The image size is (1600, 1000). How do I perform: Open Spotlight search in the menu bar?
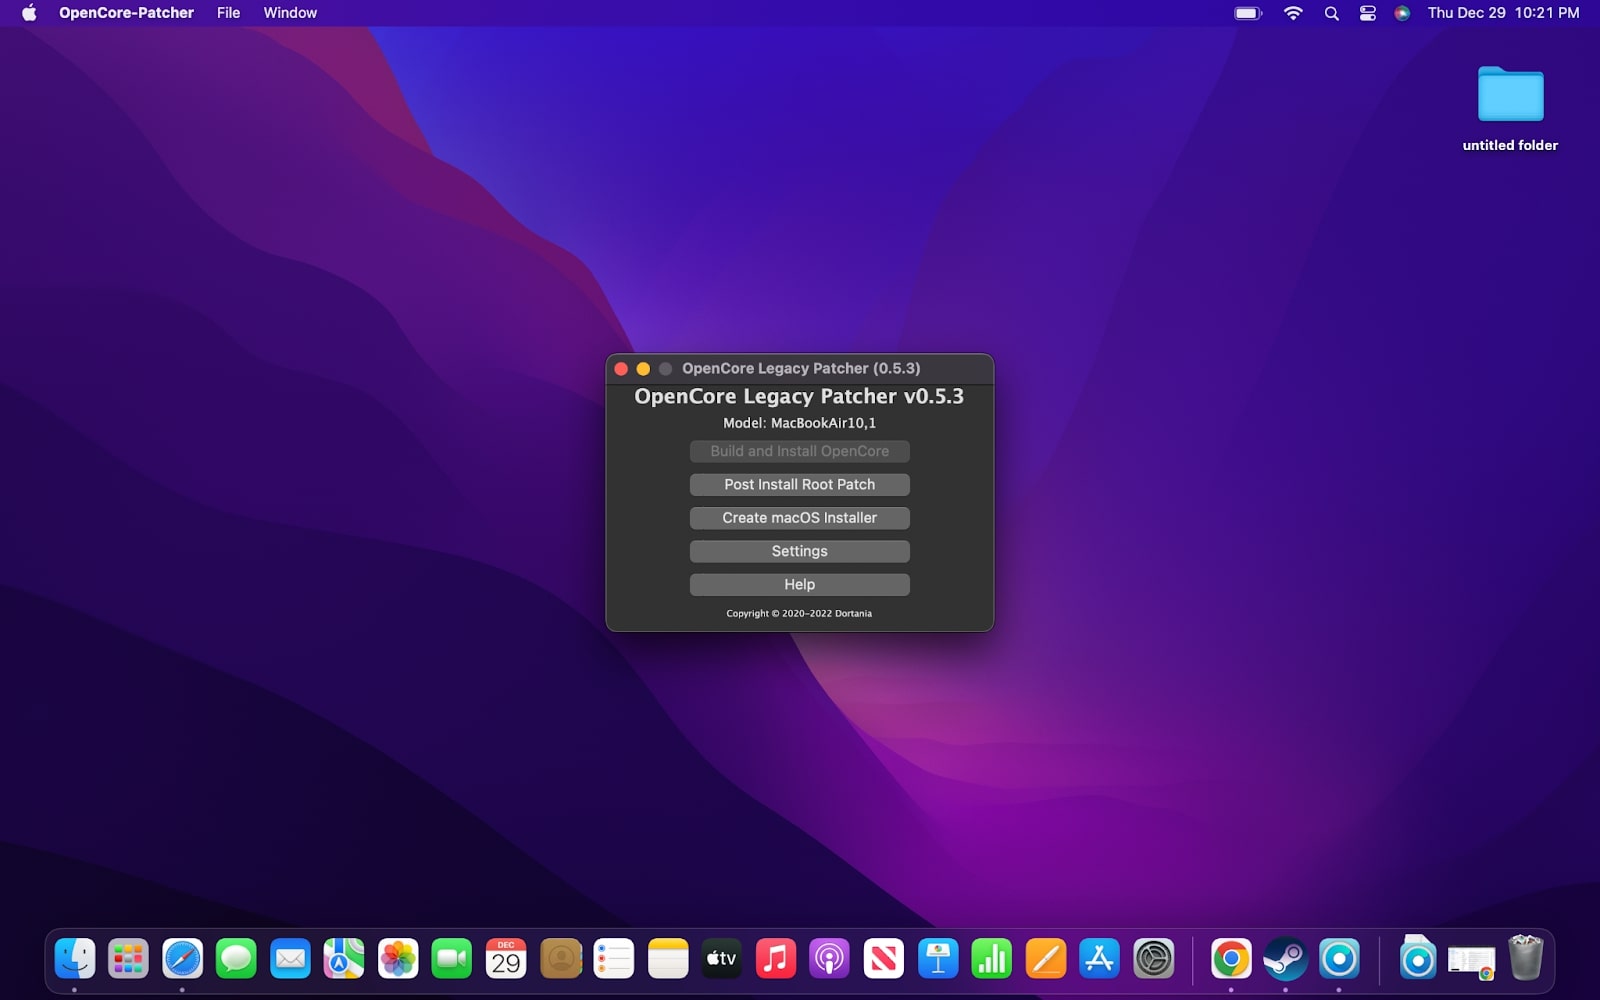tap(1331, 13)
